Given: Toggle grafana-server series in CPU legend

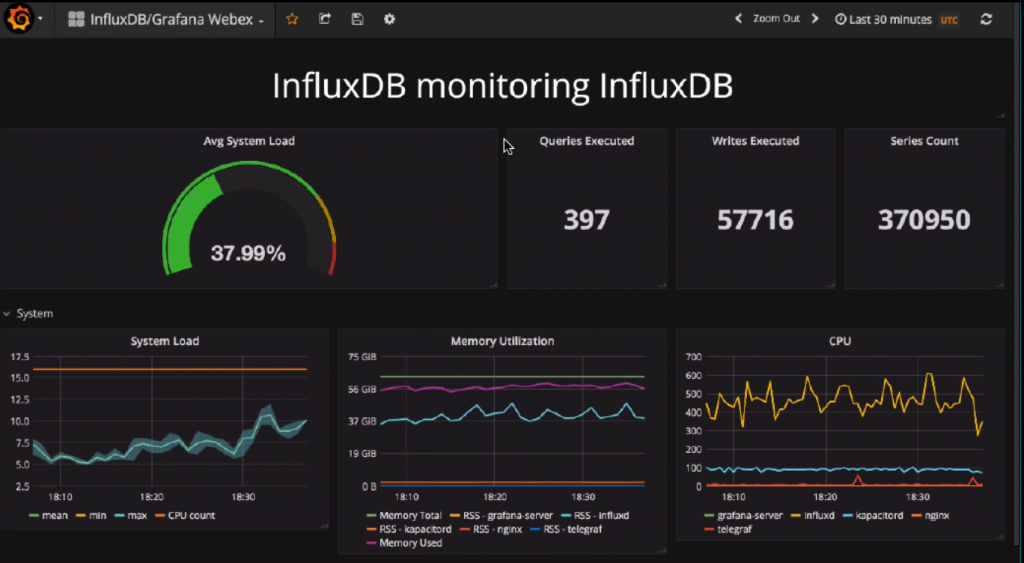Looking at the screenshot, I should coord(743,515).
